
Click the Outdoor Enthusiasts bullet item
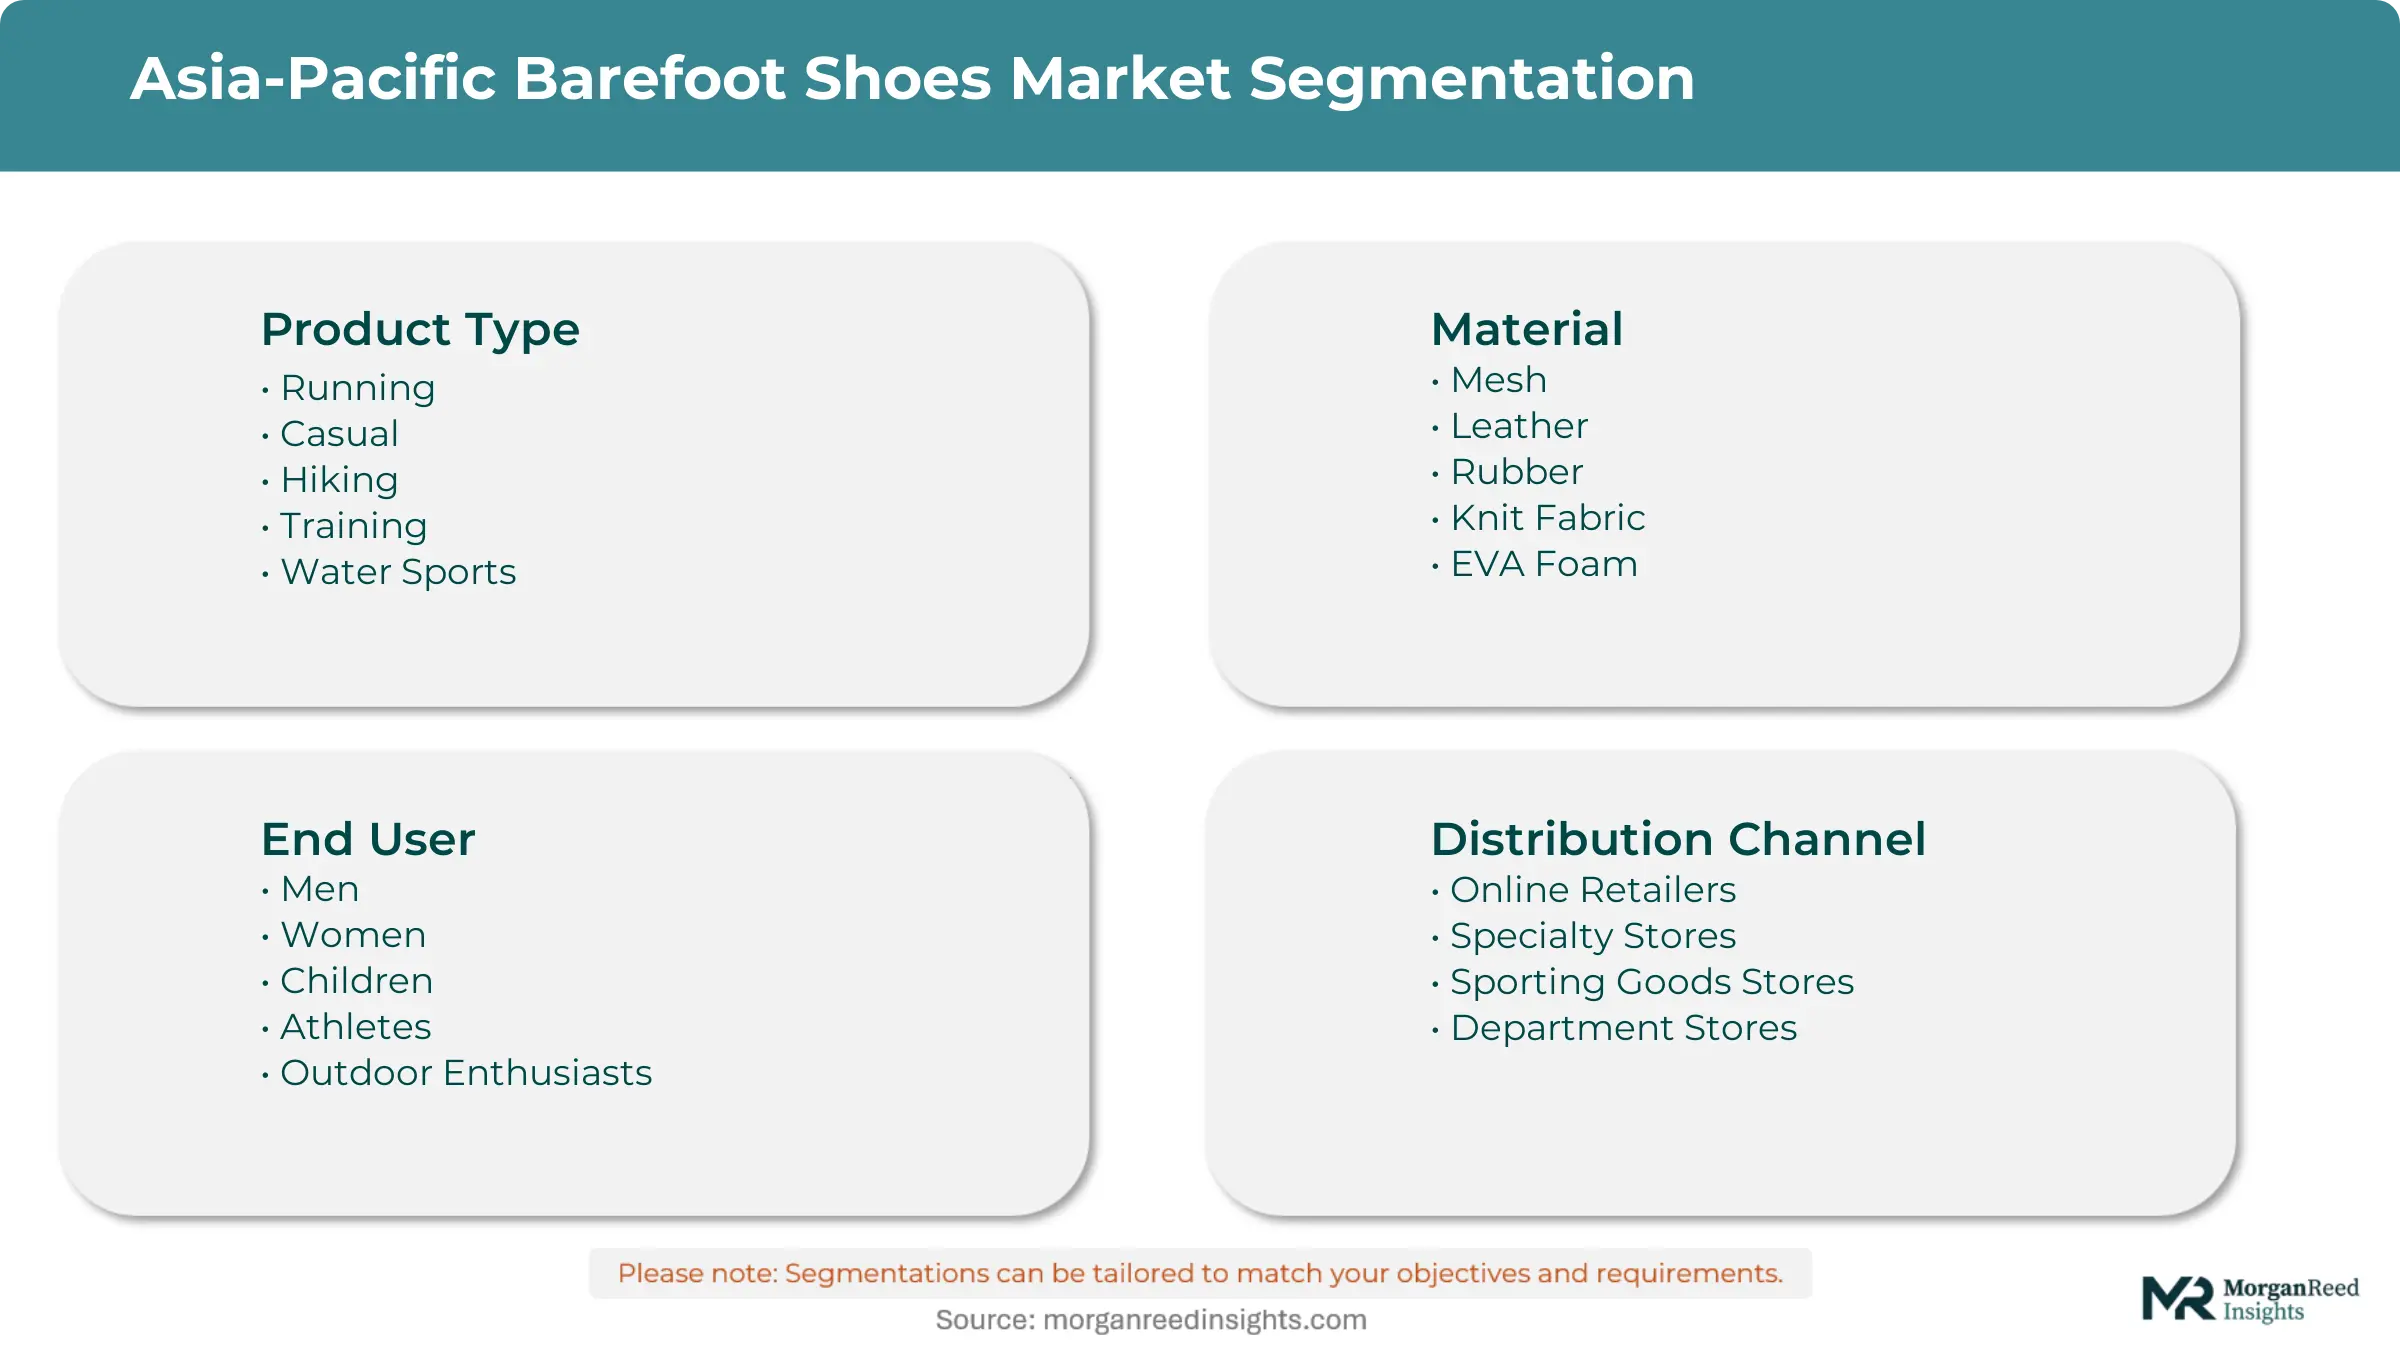(466, 1073)
